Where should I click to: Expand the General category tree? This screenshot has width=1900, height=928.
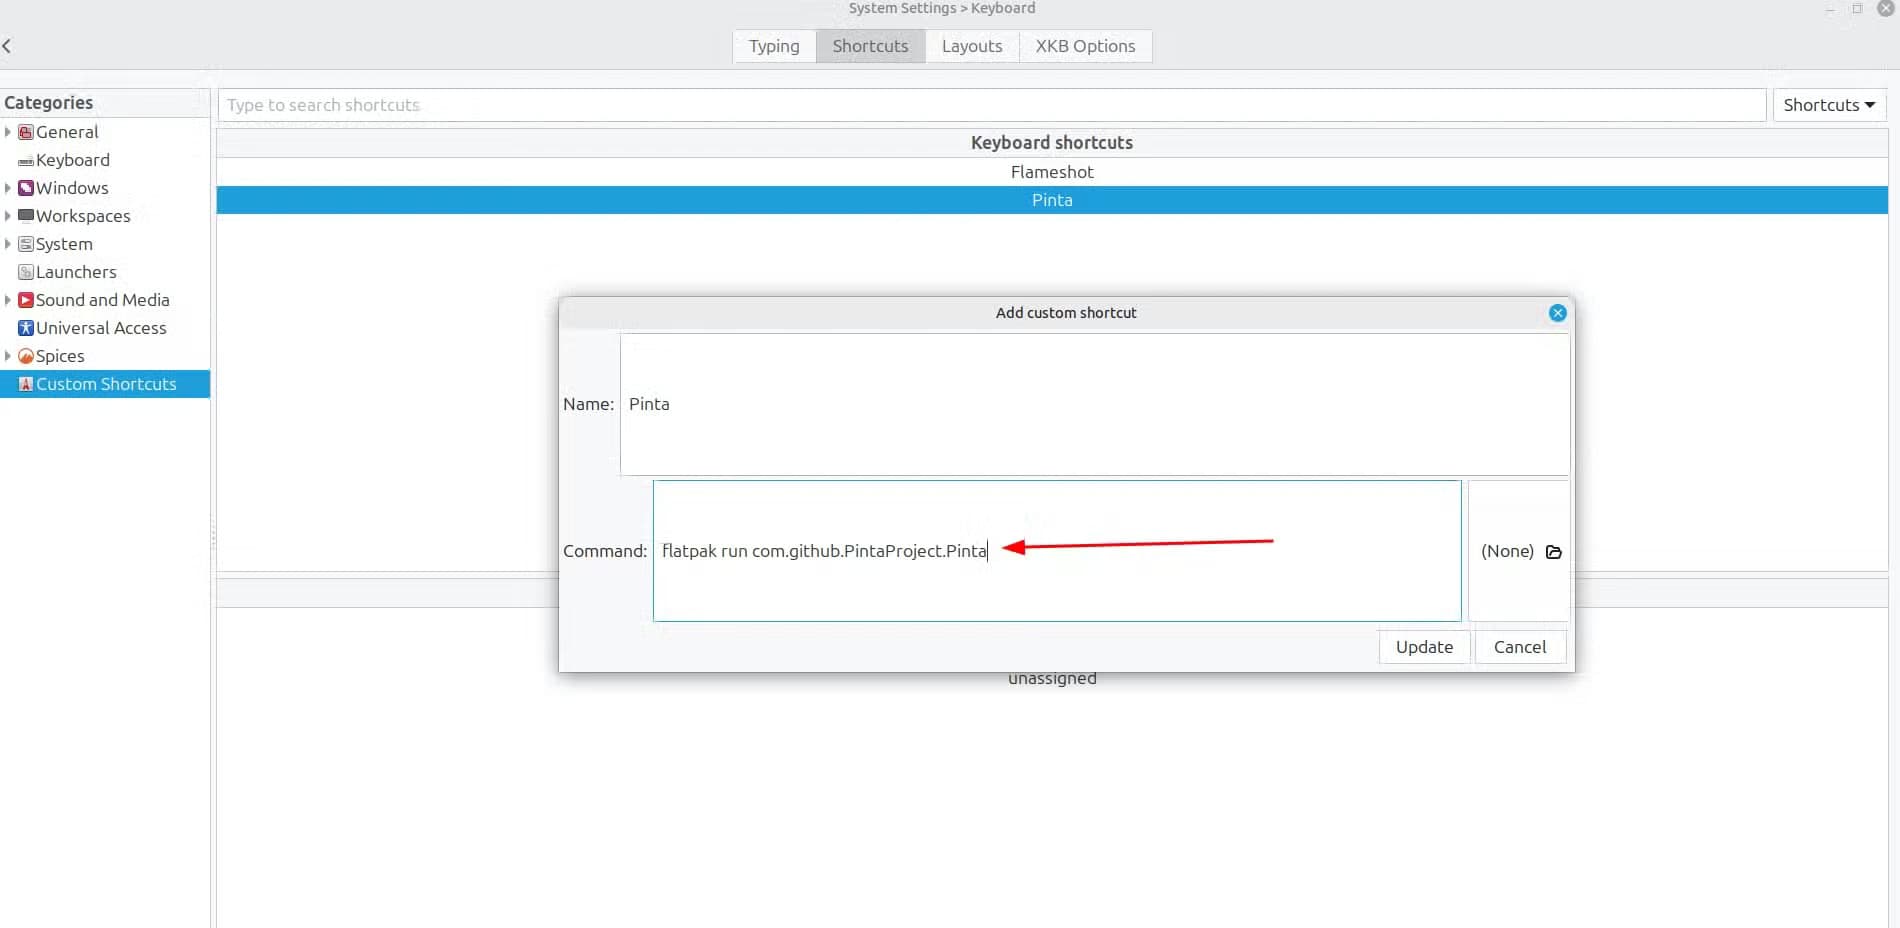(8, 132)
